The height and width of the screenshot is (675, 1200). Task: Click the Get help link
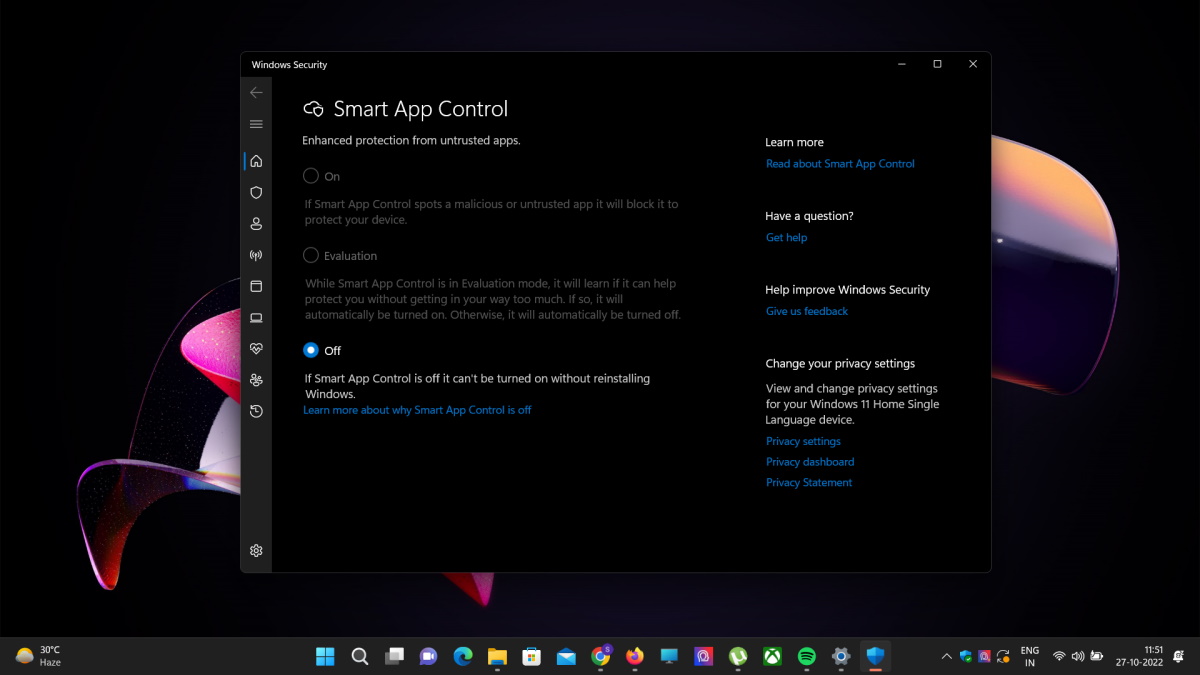click(786, 238)
